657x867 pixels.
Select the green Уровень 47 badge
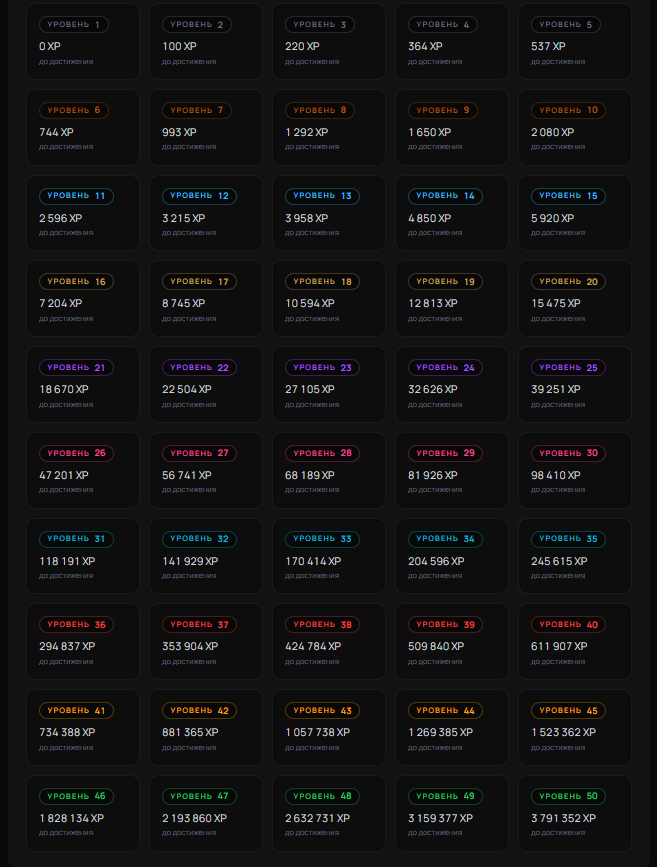click(x=199, y=797)
